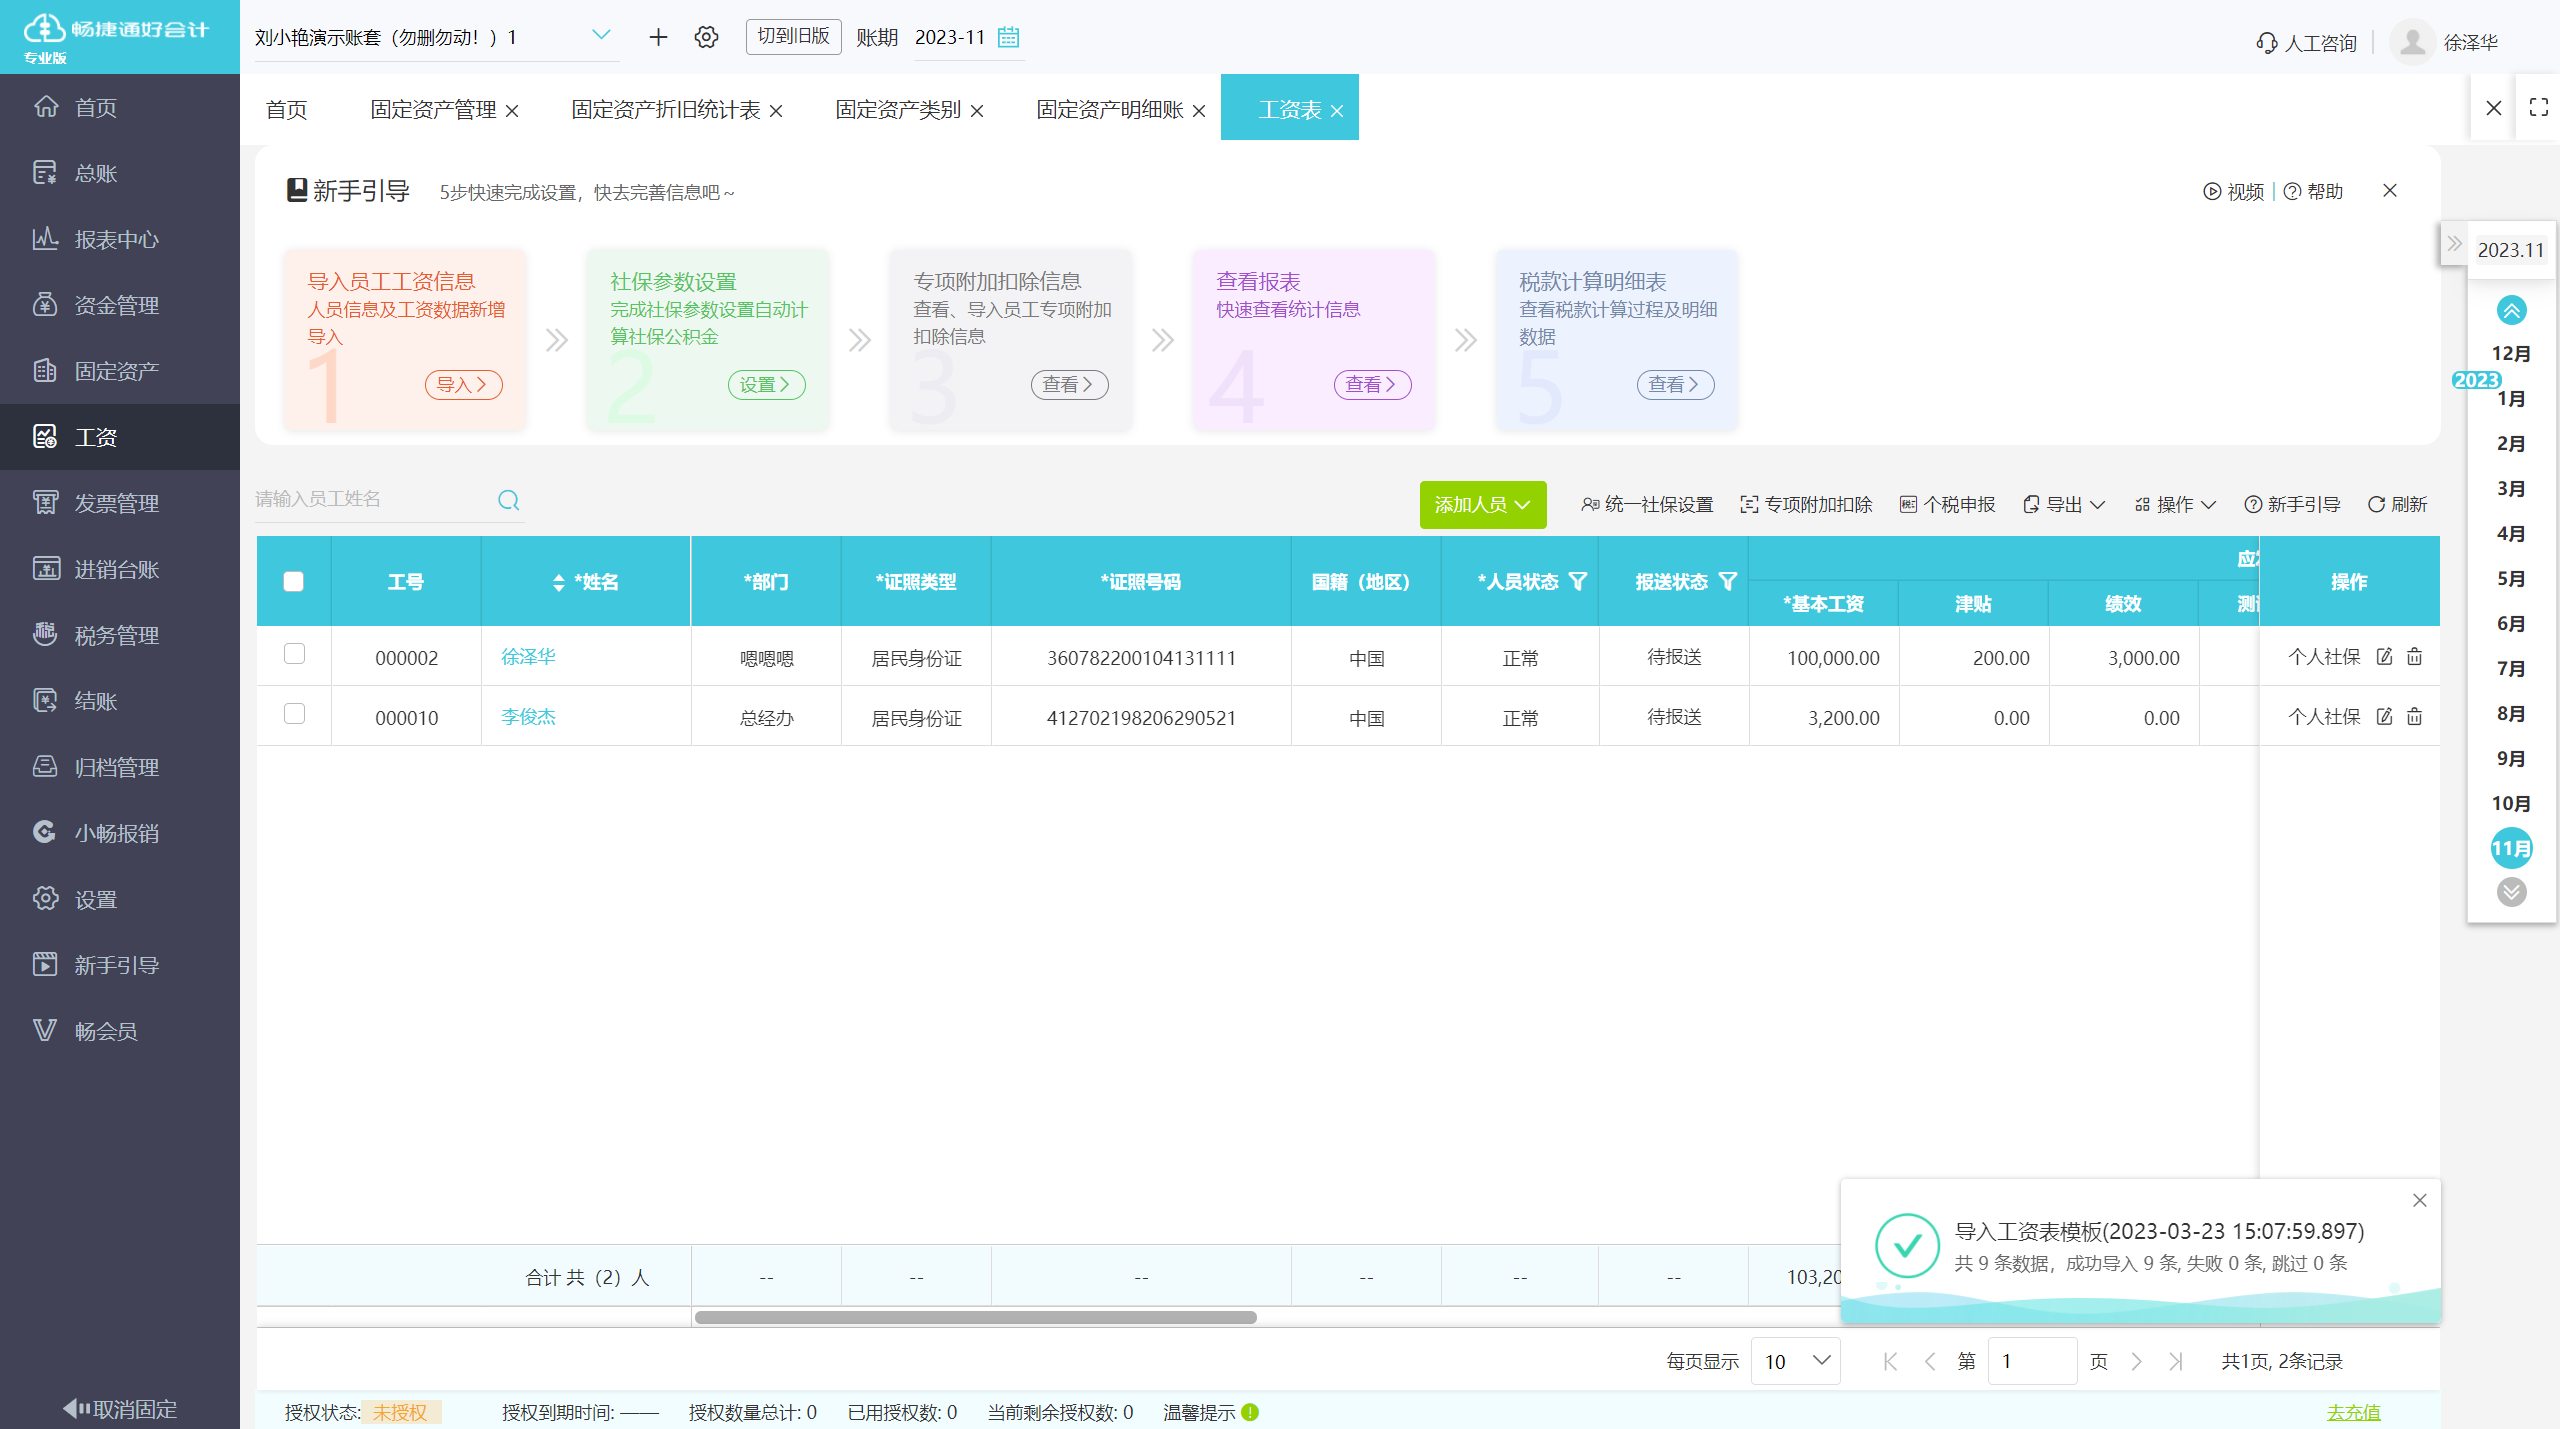Image resolution: width=2560 pixels, height=1429 pixels.
Task: Click the 新手引导 help icon
Action: [2254, 504]
